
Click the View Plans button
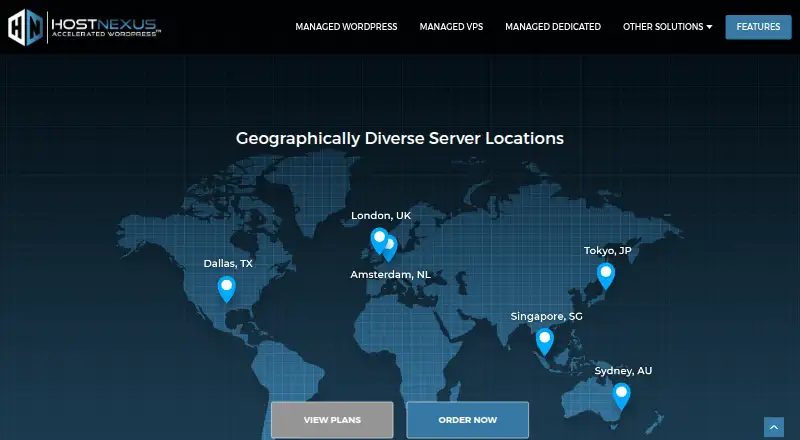pos(332,420)
